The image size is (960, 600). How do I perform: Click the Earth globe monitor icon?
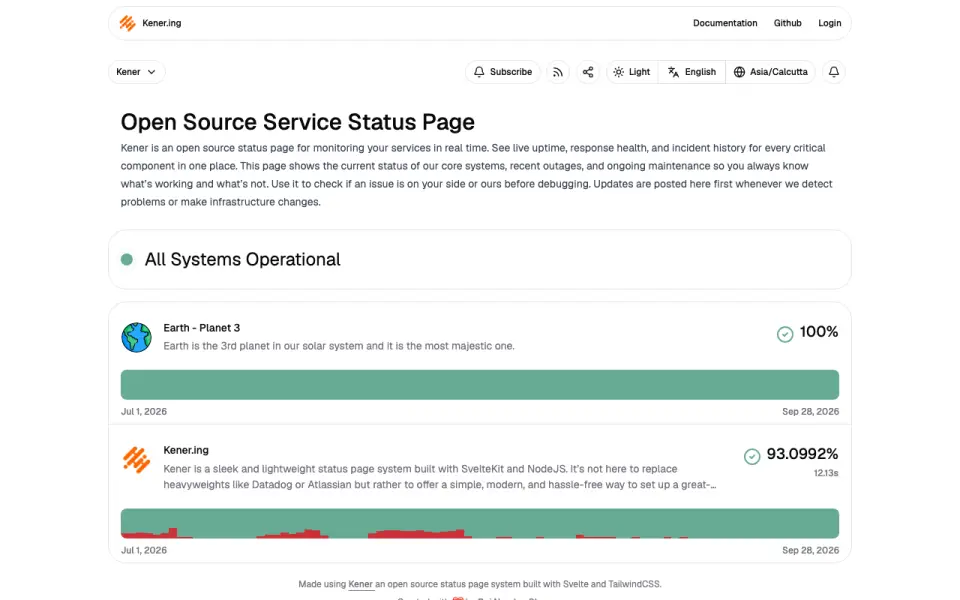point(137,337)
